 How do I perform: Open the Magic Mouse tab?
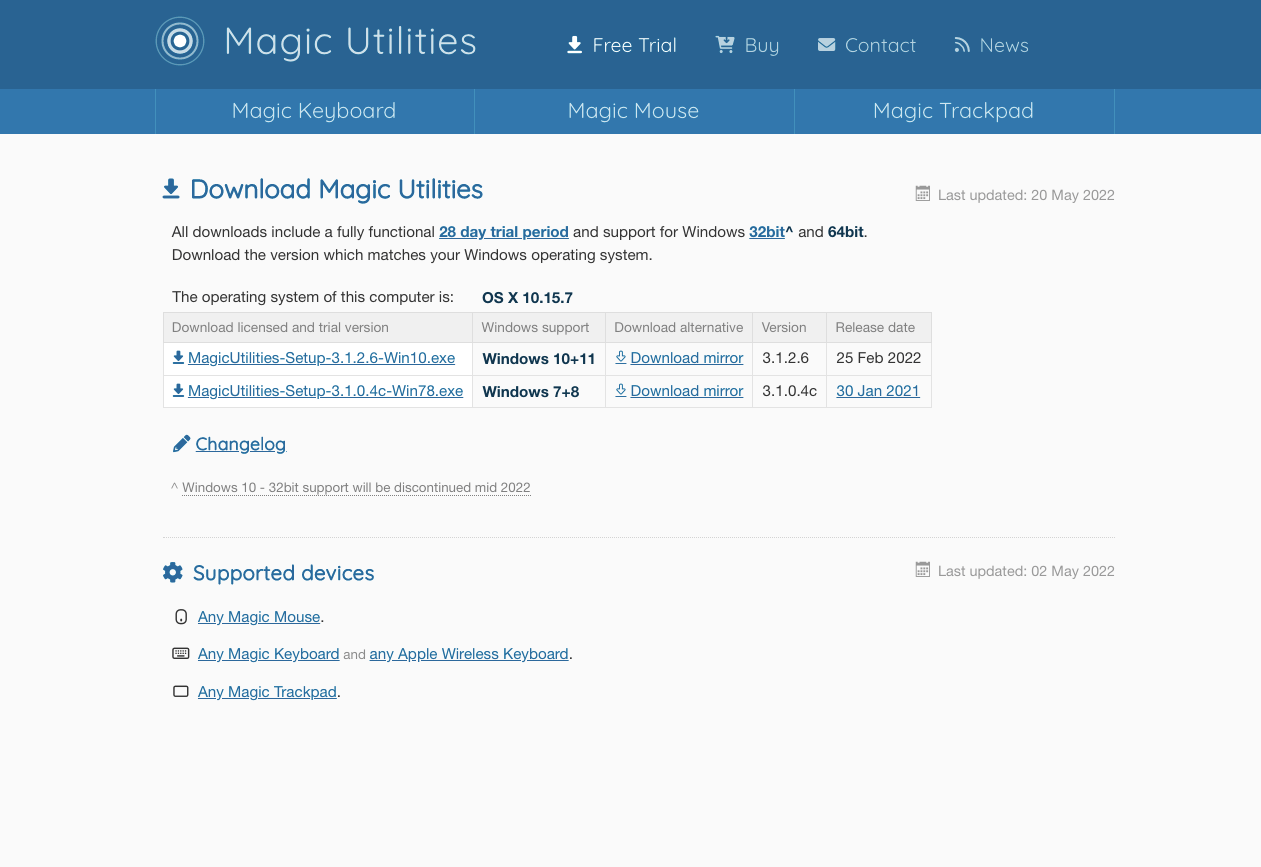633,111
